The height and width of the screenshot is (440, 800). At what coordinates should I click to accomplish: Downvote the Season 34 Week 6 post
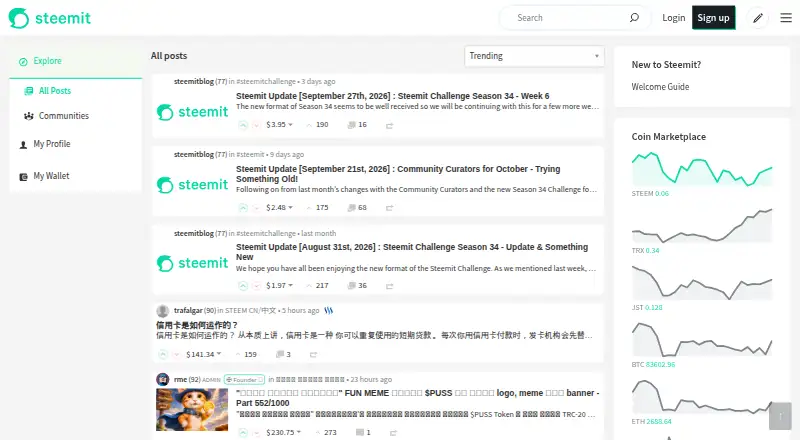pos(257,125)
